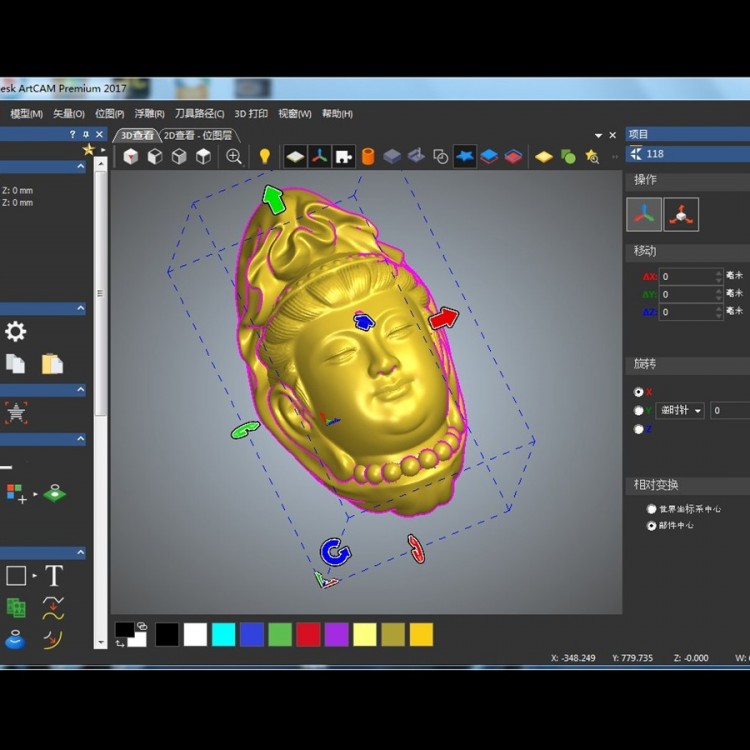Toggle the light bulb lighting icon
The image size is (750, 750).
point(264,156)
